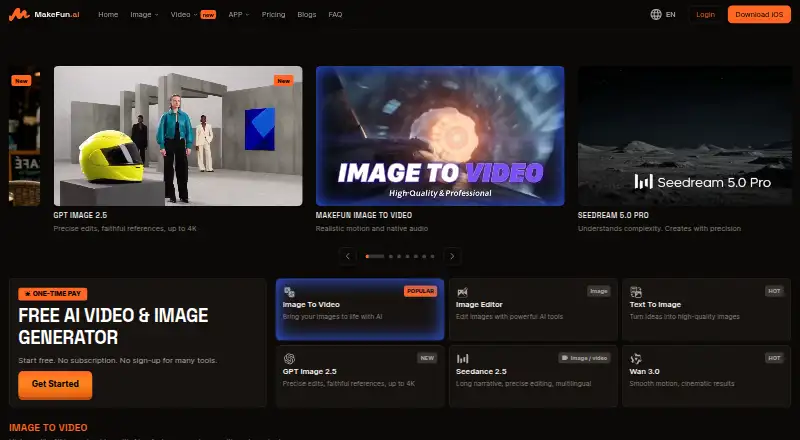Image resolution: width=800 pixels, height=440 pixels.
Task: Click the Image To Video card icon
Action: tap(289, 292)
